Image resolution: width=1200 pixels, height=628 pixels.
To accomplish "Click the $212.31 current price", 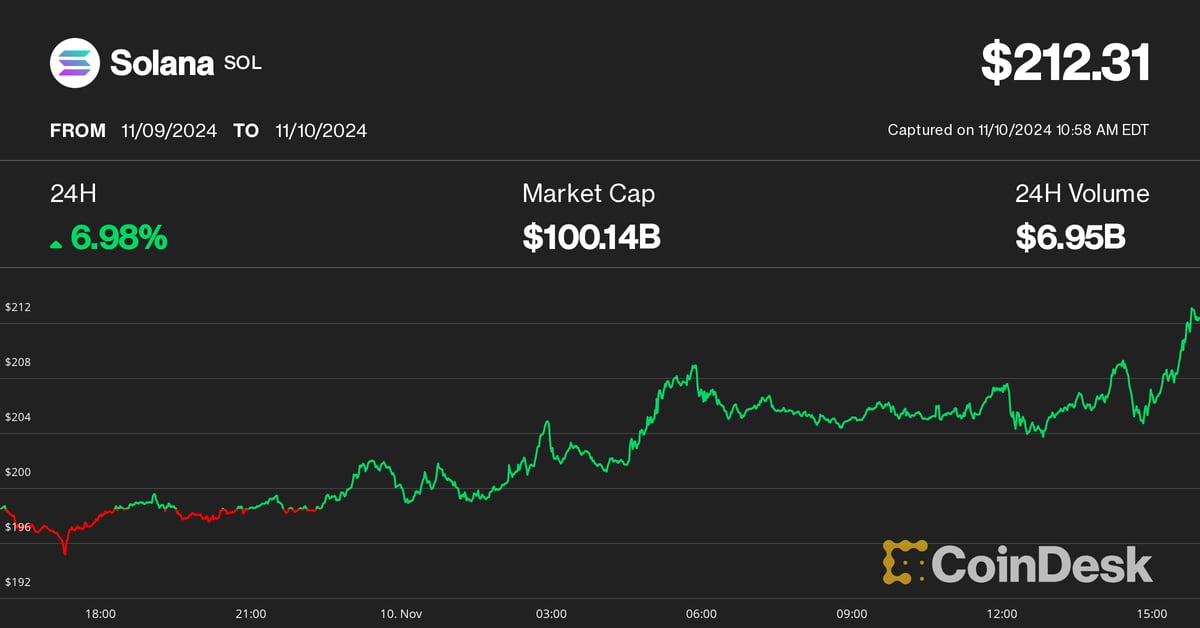I will 1065,62.
